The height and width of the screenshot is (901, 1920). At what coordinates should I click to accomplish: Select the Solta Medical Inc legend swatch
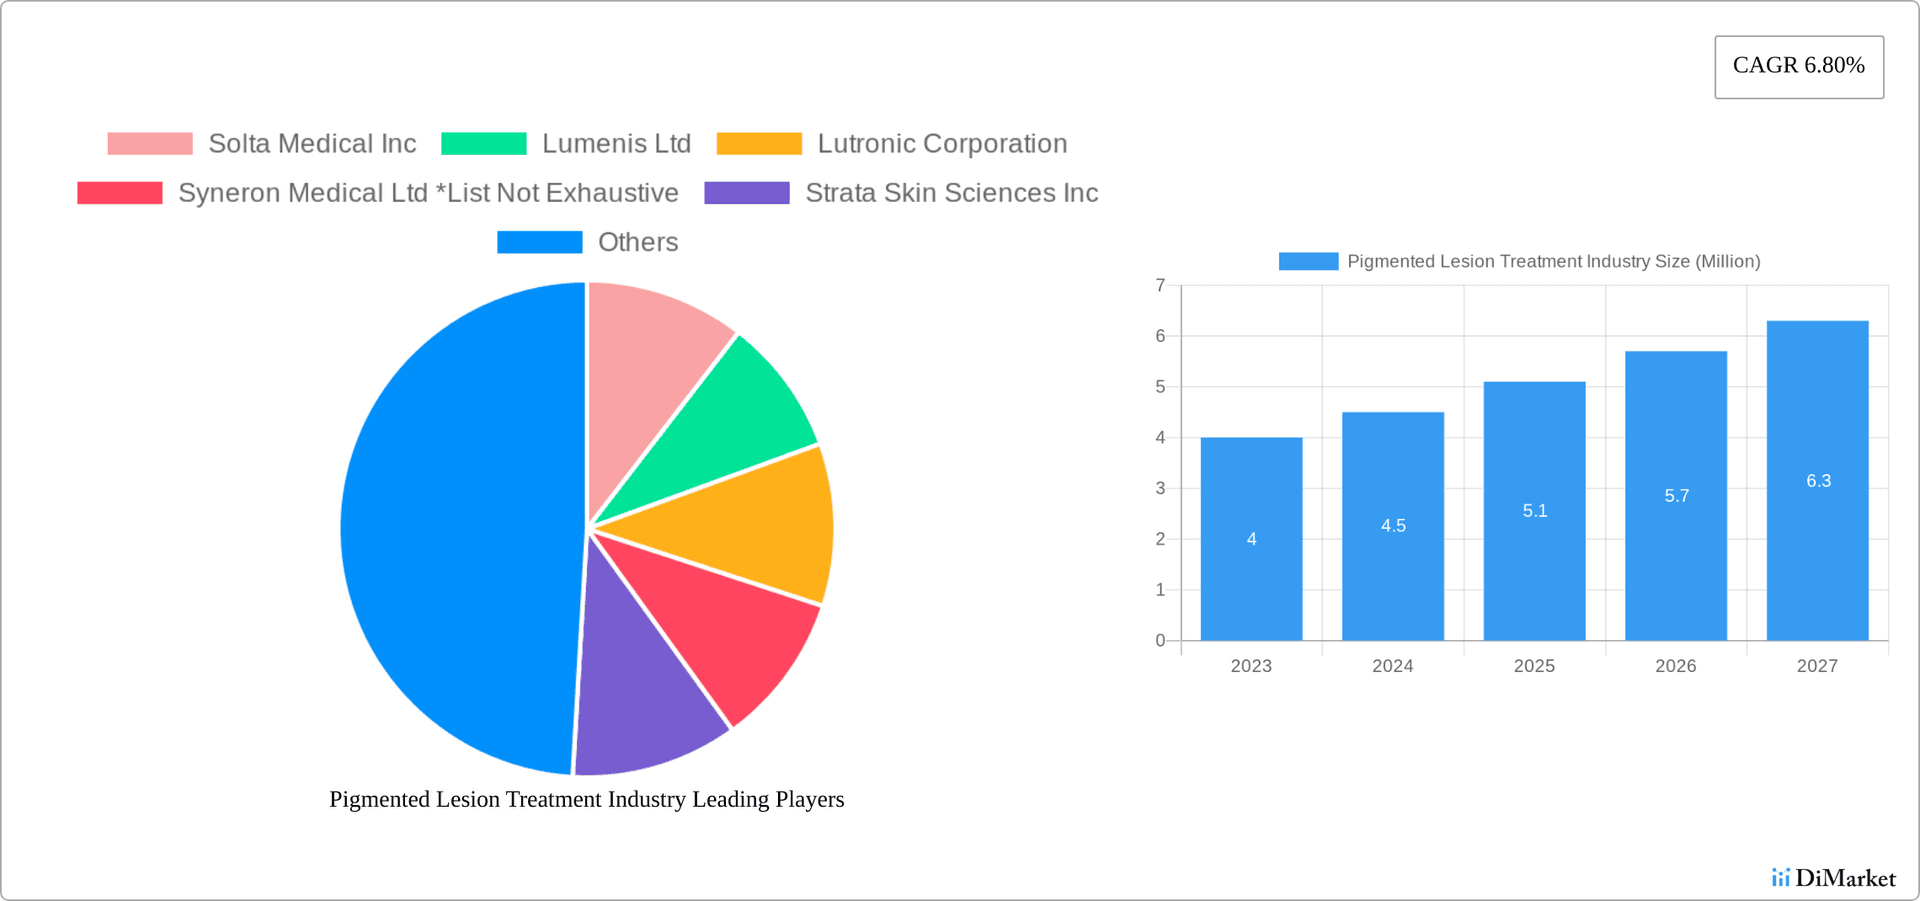149,143
